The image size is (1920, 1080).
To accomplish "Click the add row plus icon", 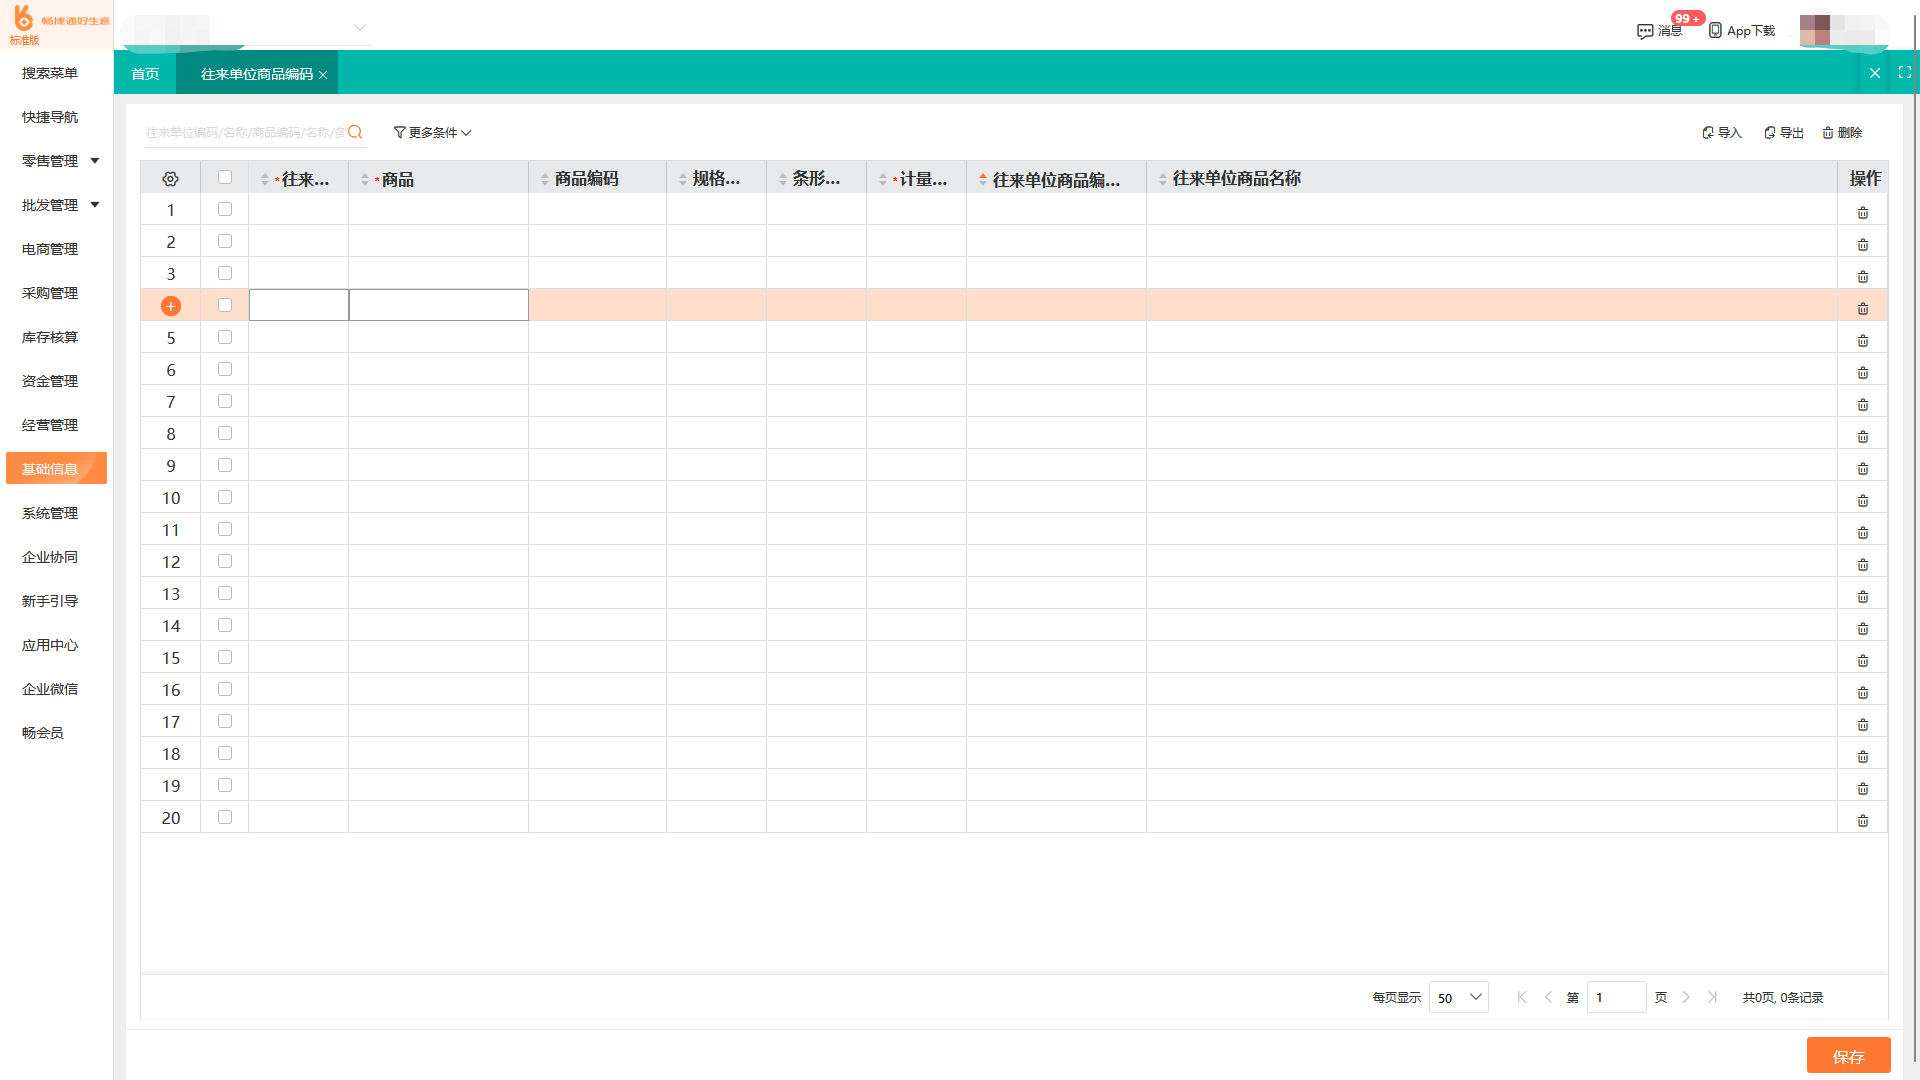I will click(170, 306).
